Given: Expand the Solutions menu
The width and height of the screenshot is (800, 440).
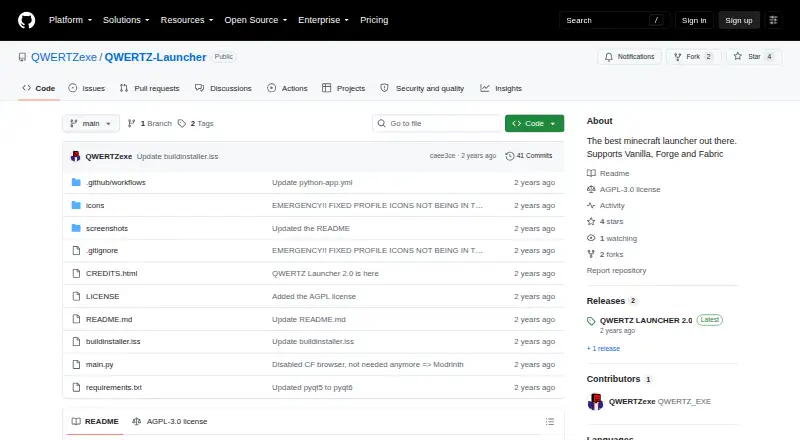Looking at the screenshot, I should (x=126, y=20).
